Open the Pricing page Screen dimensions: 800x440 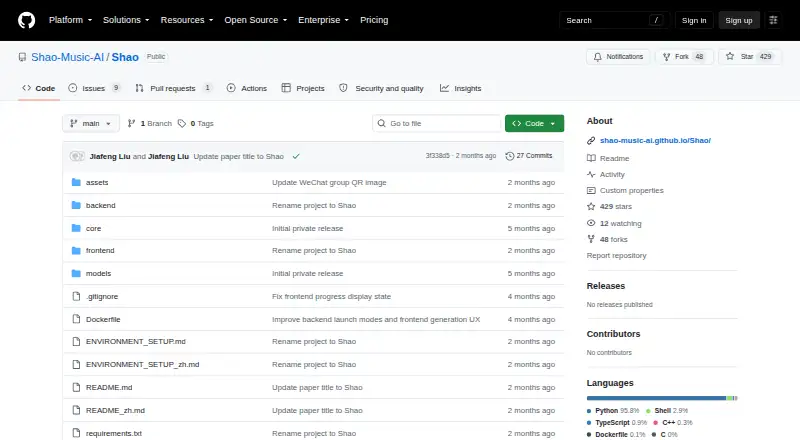click(x=374, y=20)
